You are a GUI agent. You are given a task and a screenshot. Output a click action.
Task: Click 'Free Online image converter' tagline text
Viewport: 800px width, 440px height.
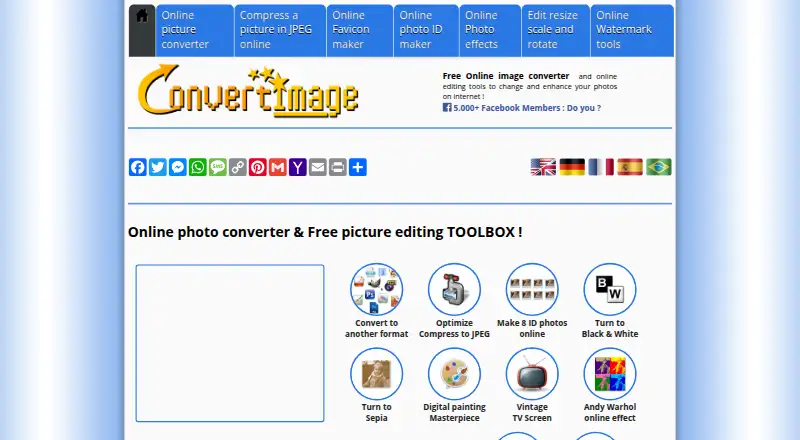coord(506,76)
